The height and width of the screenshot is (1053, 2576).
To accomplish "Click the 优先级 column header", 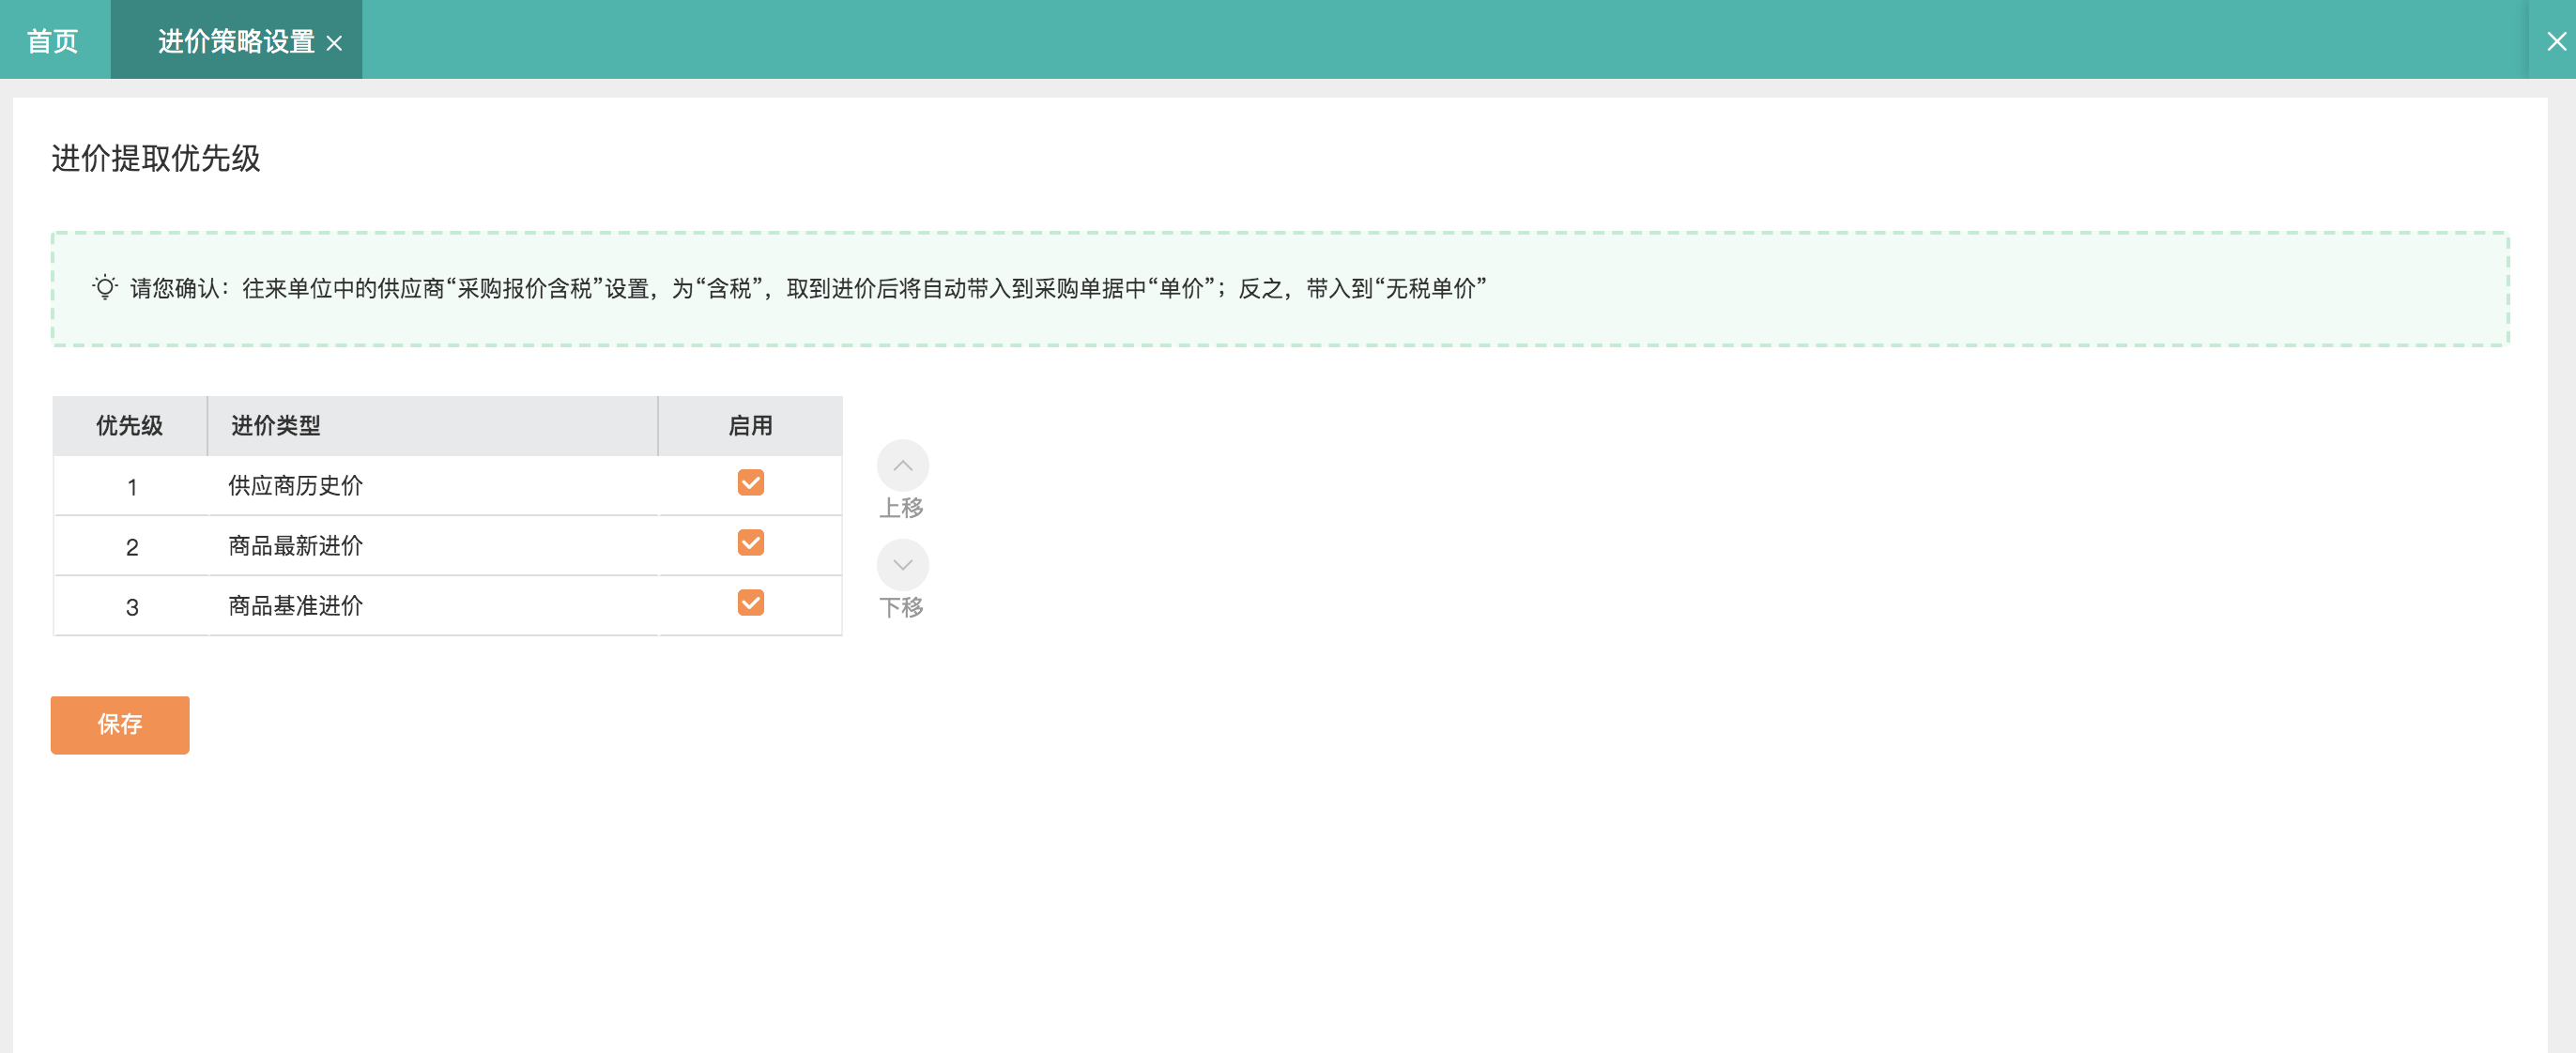I will (131, 424).
